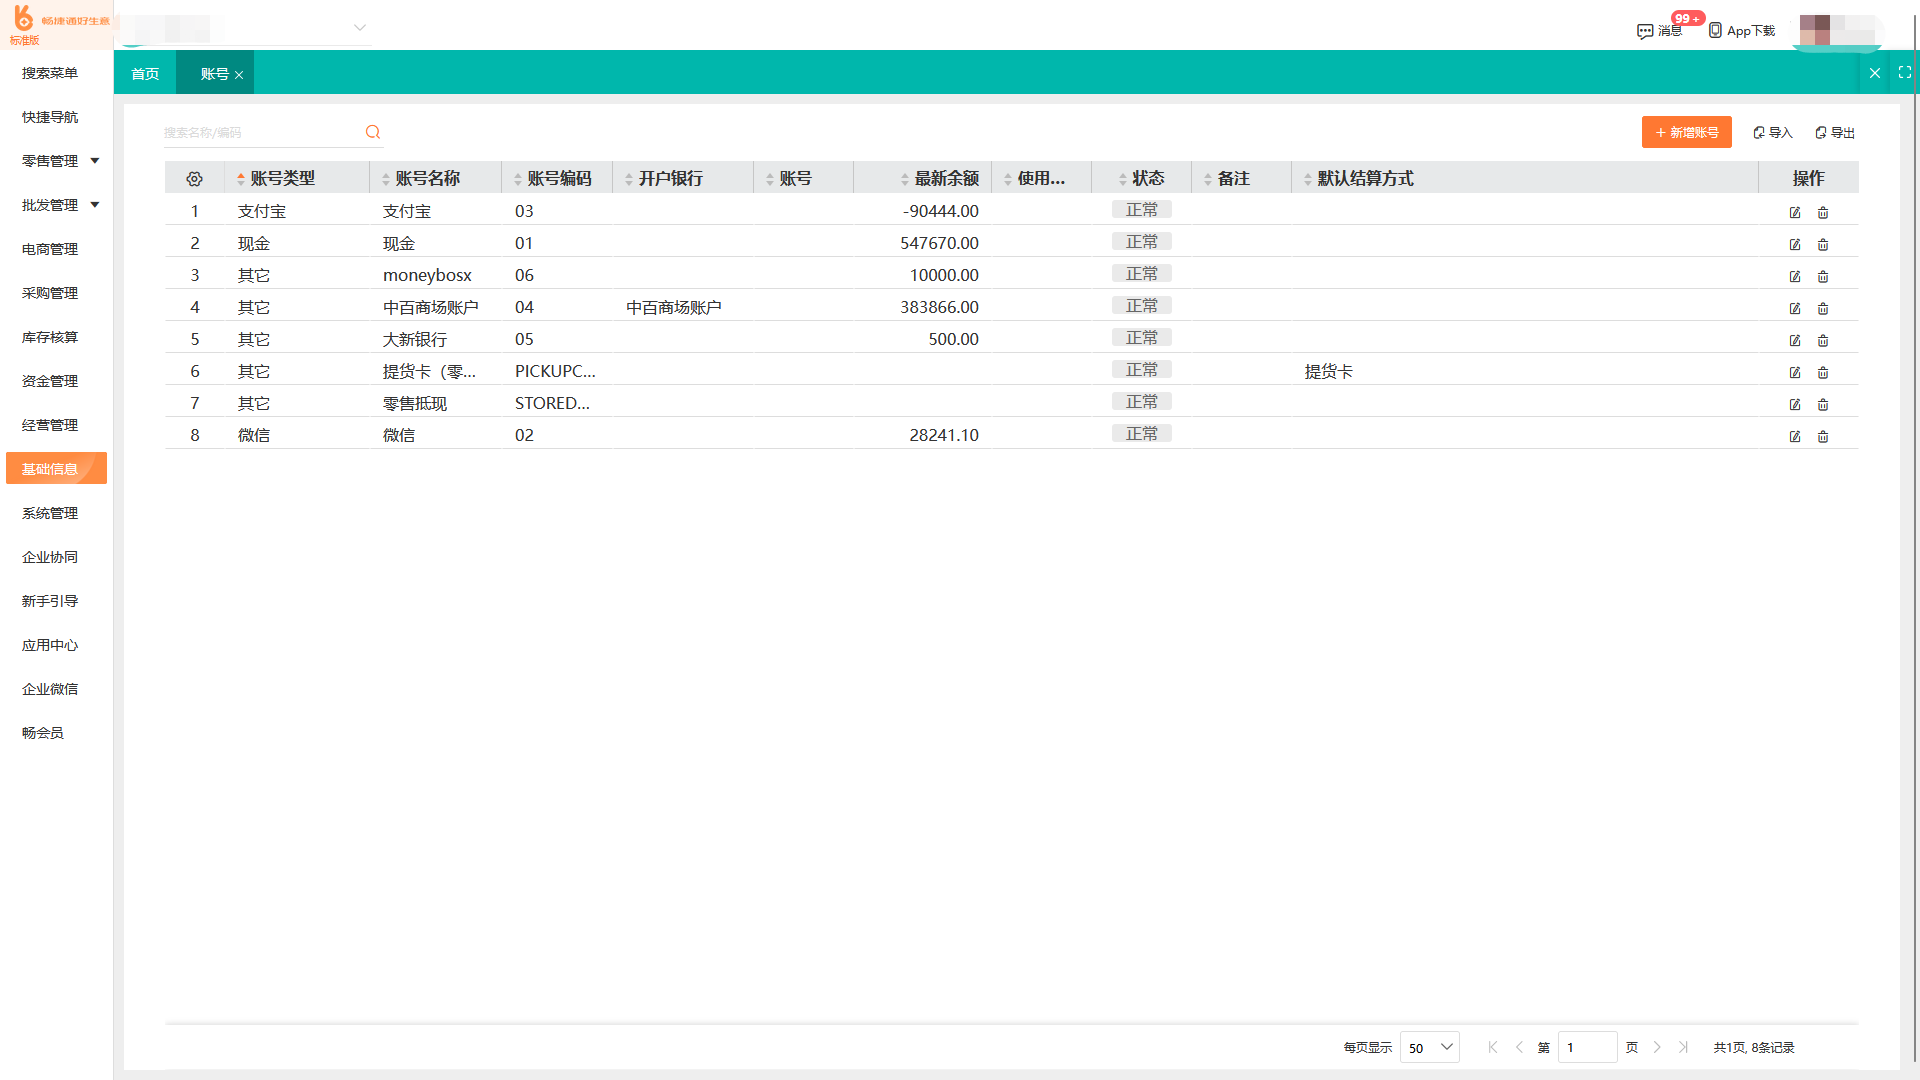This screenshot has width=1920, height=1080.
Task: Click the search input field
Action: tap(258, 132)
